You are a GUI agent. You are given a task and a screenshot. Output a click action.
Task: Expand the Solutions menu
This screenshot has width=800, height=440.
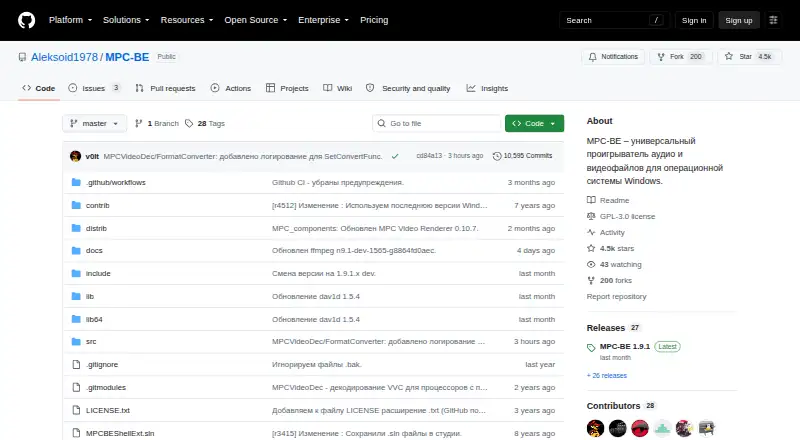[x=126, y=20]
